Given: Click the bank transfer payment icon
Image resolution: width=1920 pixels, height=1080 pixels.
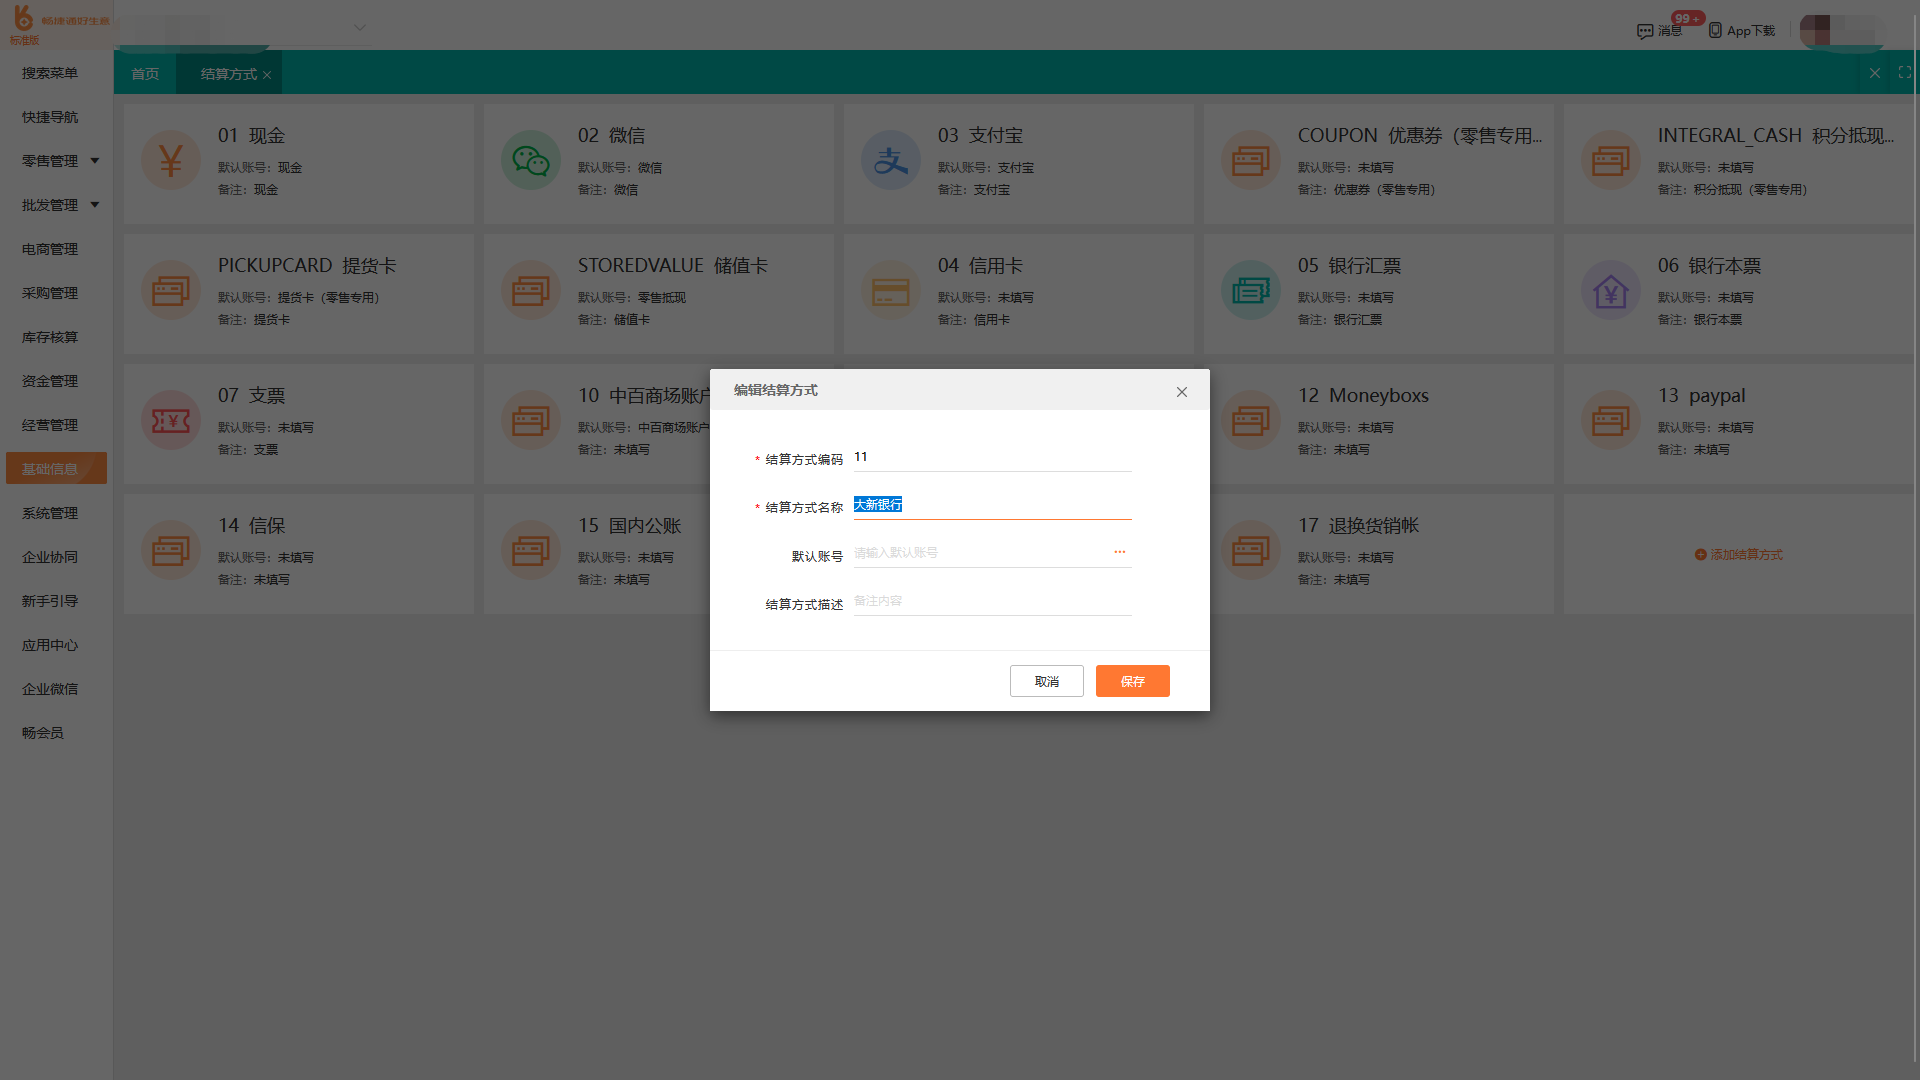Looking at the screenshot, I should (x=1249, y=289).
